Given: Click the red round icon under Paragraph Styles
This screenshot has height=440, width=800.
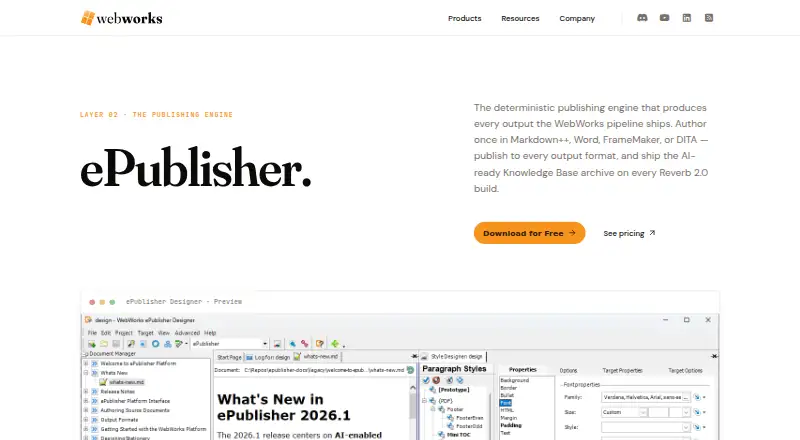Looking at the screenshot, I should tap(436, 380).
